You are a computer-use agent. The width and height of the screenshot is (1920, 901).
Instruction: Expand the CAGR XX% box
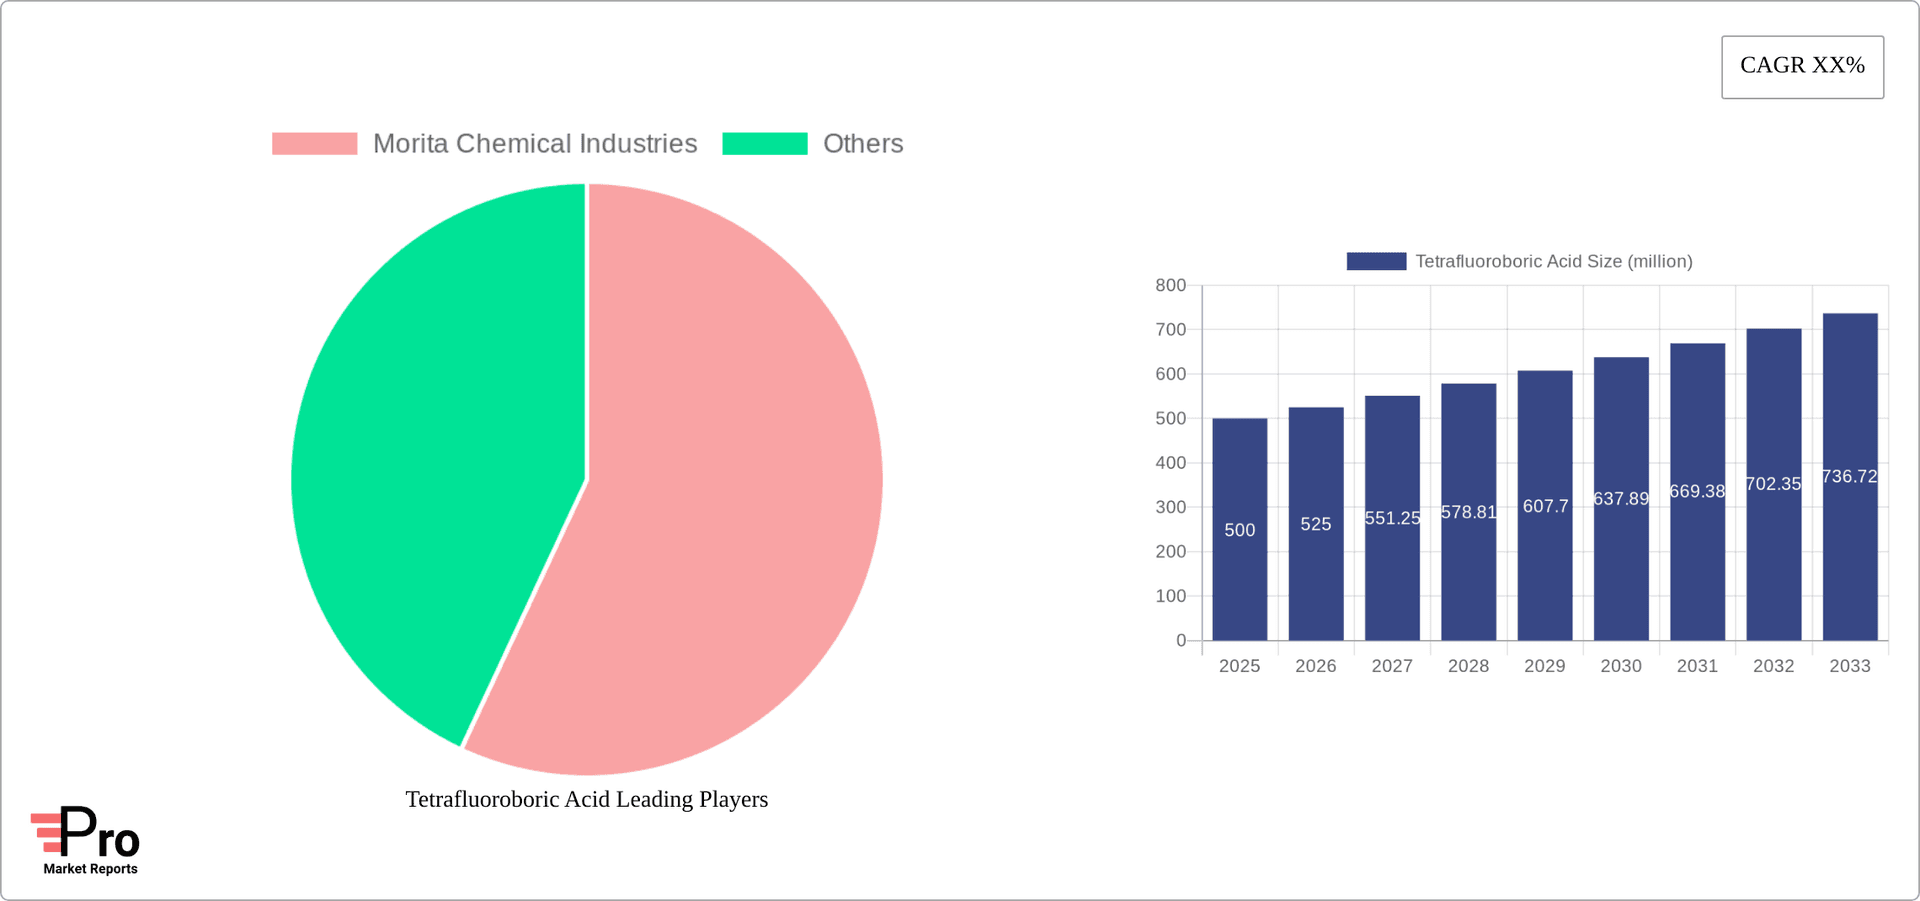click(1802, 66)
